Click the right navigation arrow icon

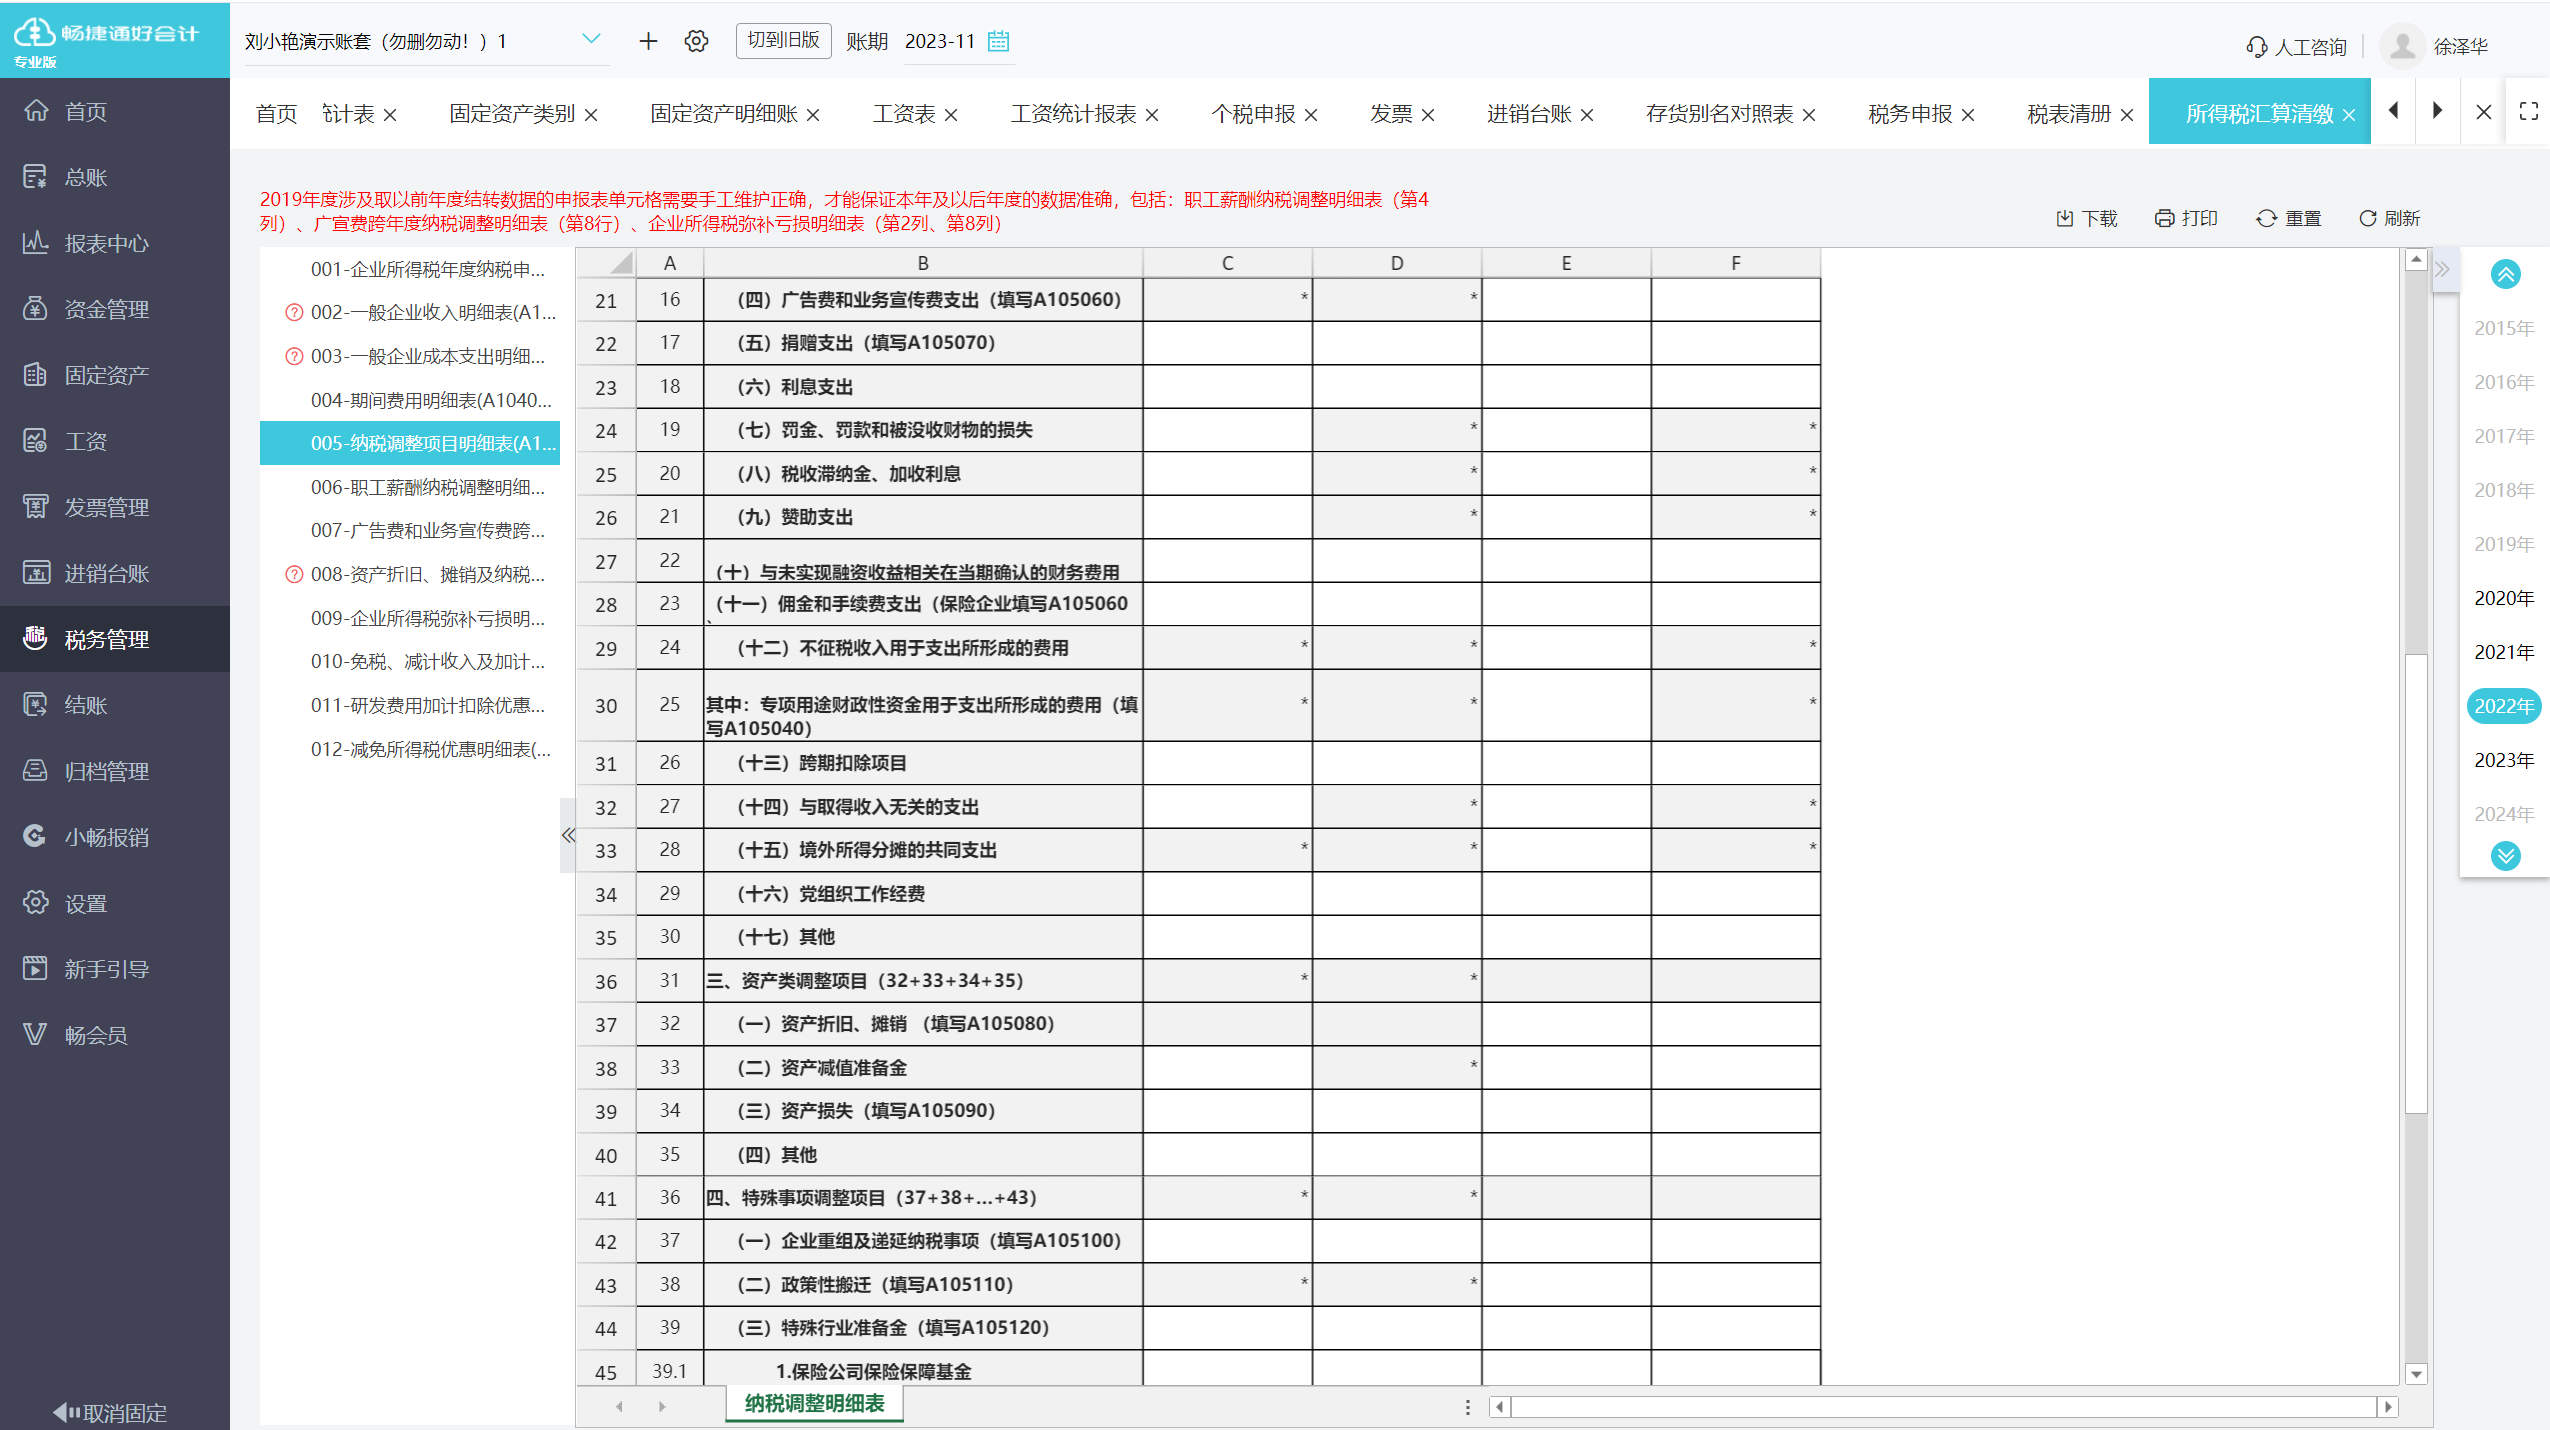pyautogui.click(x=2436, y=110)
